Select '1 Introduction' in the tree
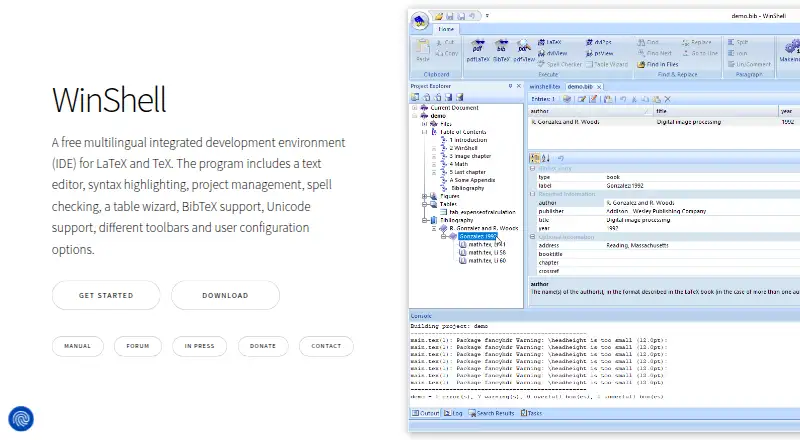 (x=468, y=140)
